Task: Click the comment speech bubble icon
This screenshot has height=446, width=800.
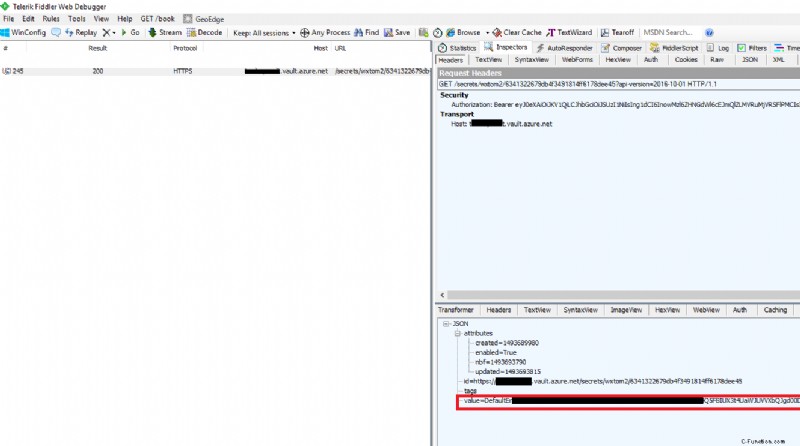Action: pyautogui.click(x=56, y=32)
